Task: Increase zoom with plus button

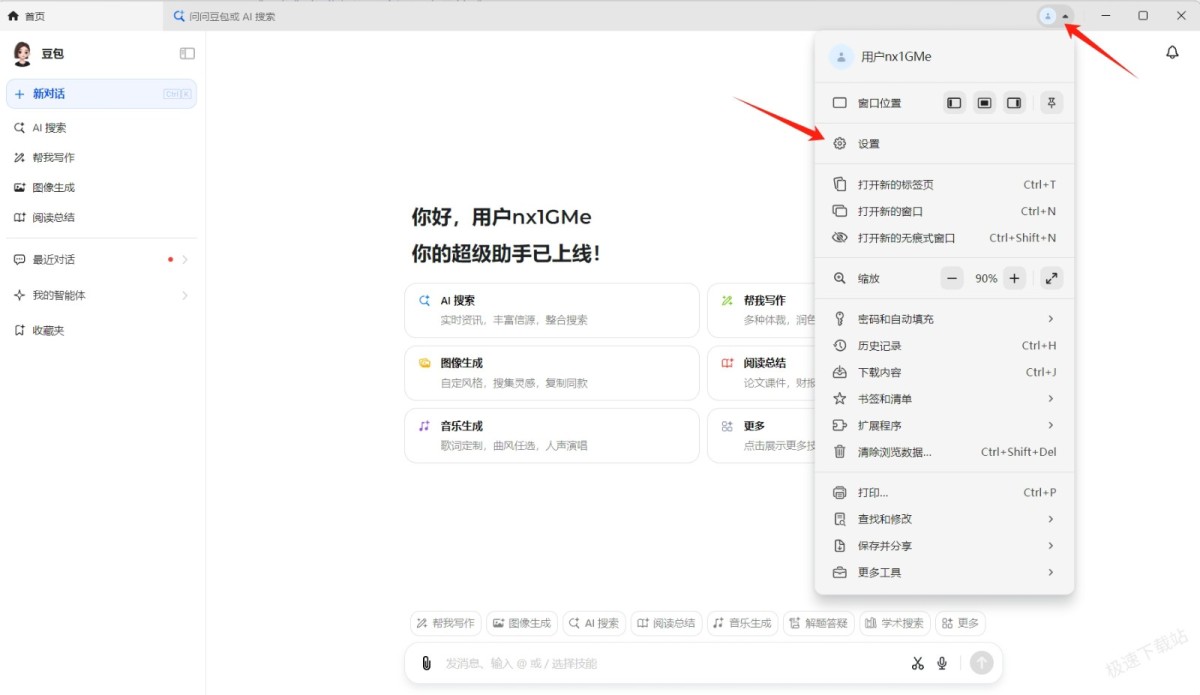Action: [x=1014, y=279]
